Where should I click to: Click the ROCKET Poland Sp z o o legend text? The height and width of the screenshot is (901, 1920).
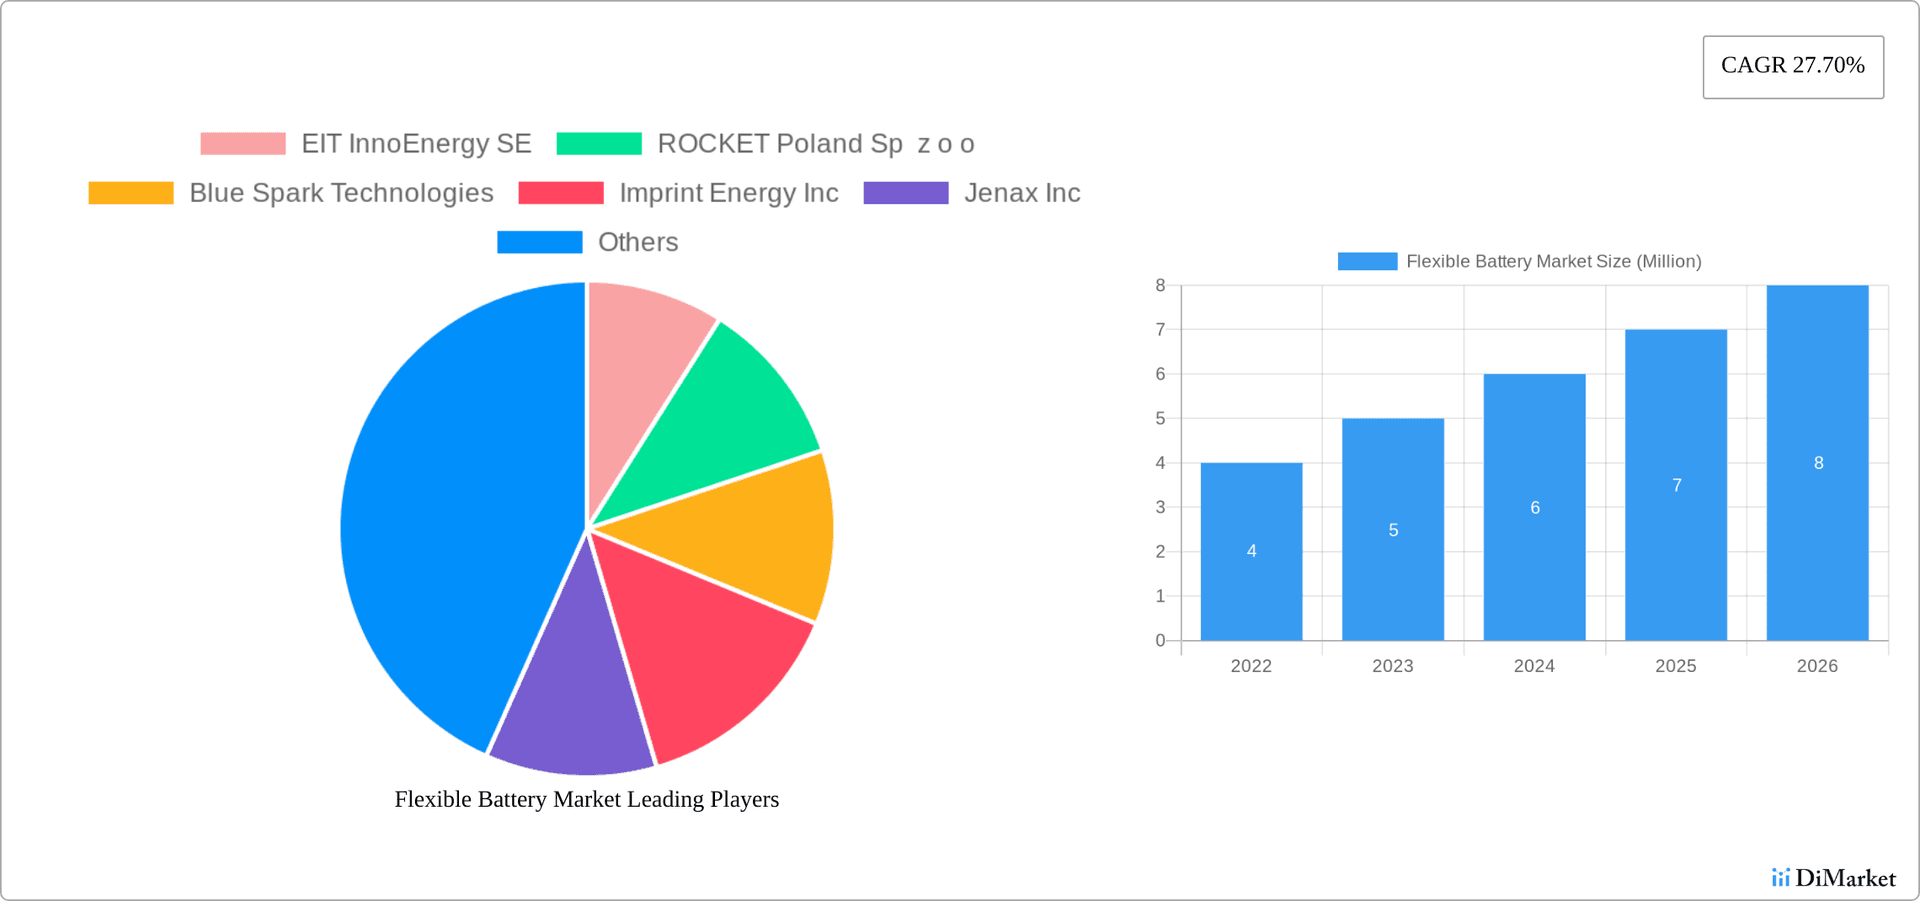pyautogui.click(x=815, y=143)
